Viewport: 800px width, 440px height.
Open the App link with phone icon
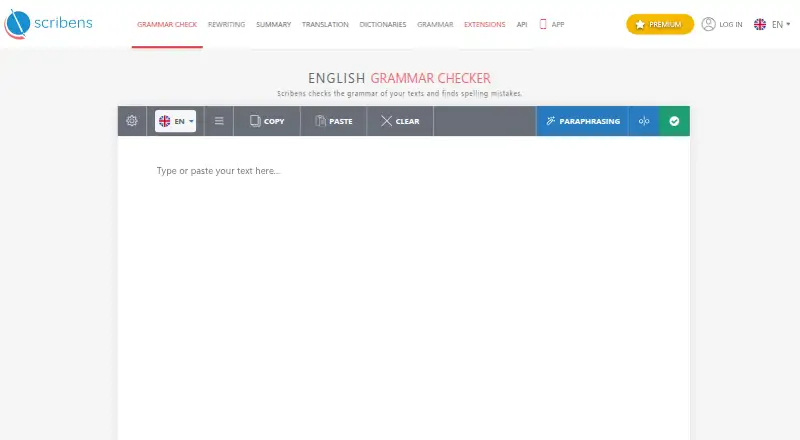pos(552,25)
